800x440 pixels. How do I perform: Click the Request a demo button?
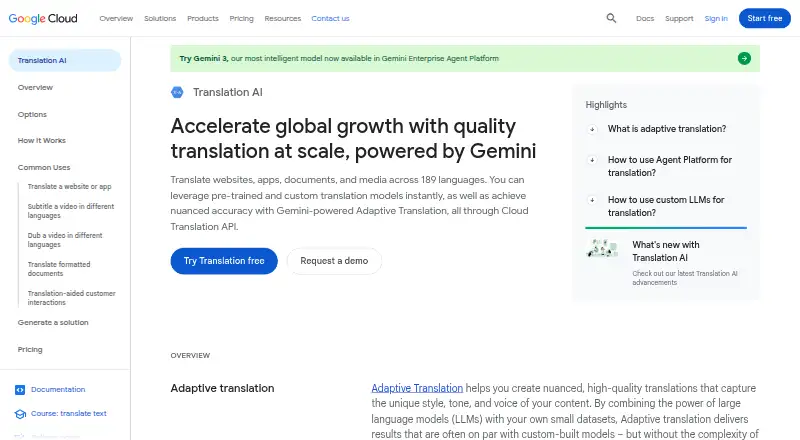[x=334, y=261]
